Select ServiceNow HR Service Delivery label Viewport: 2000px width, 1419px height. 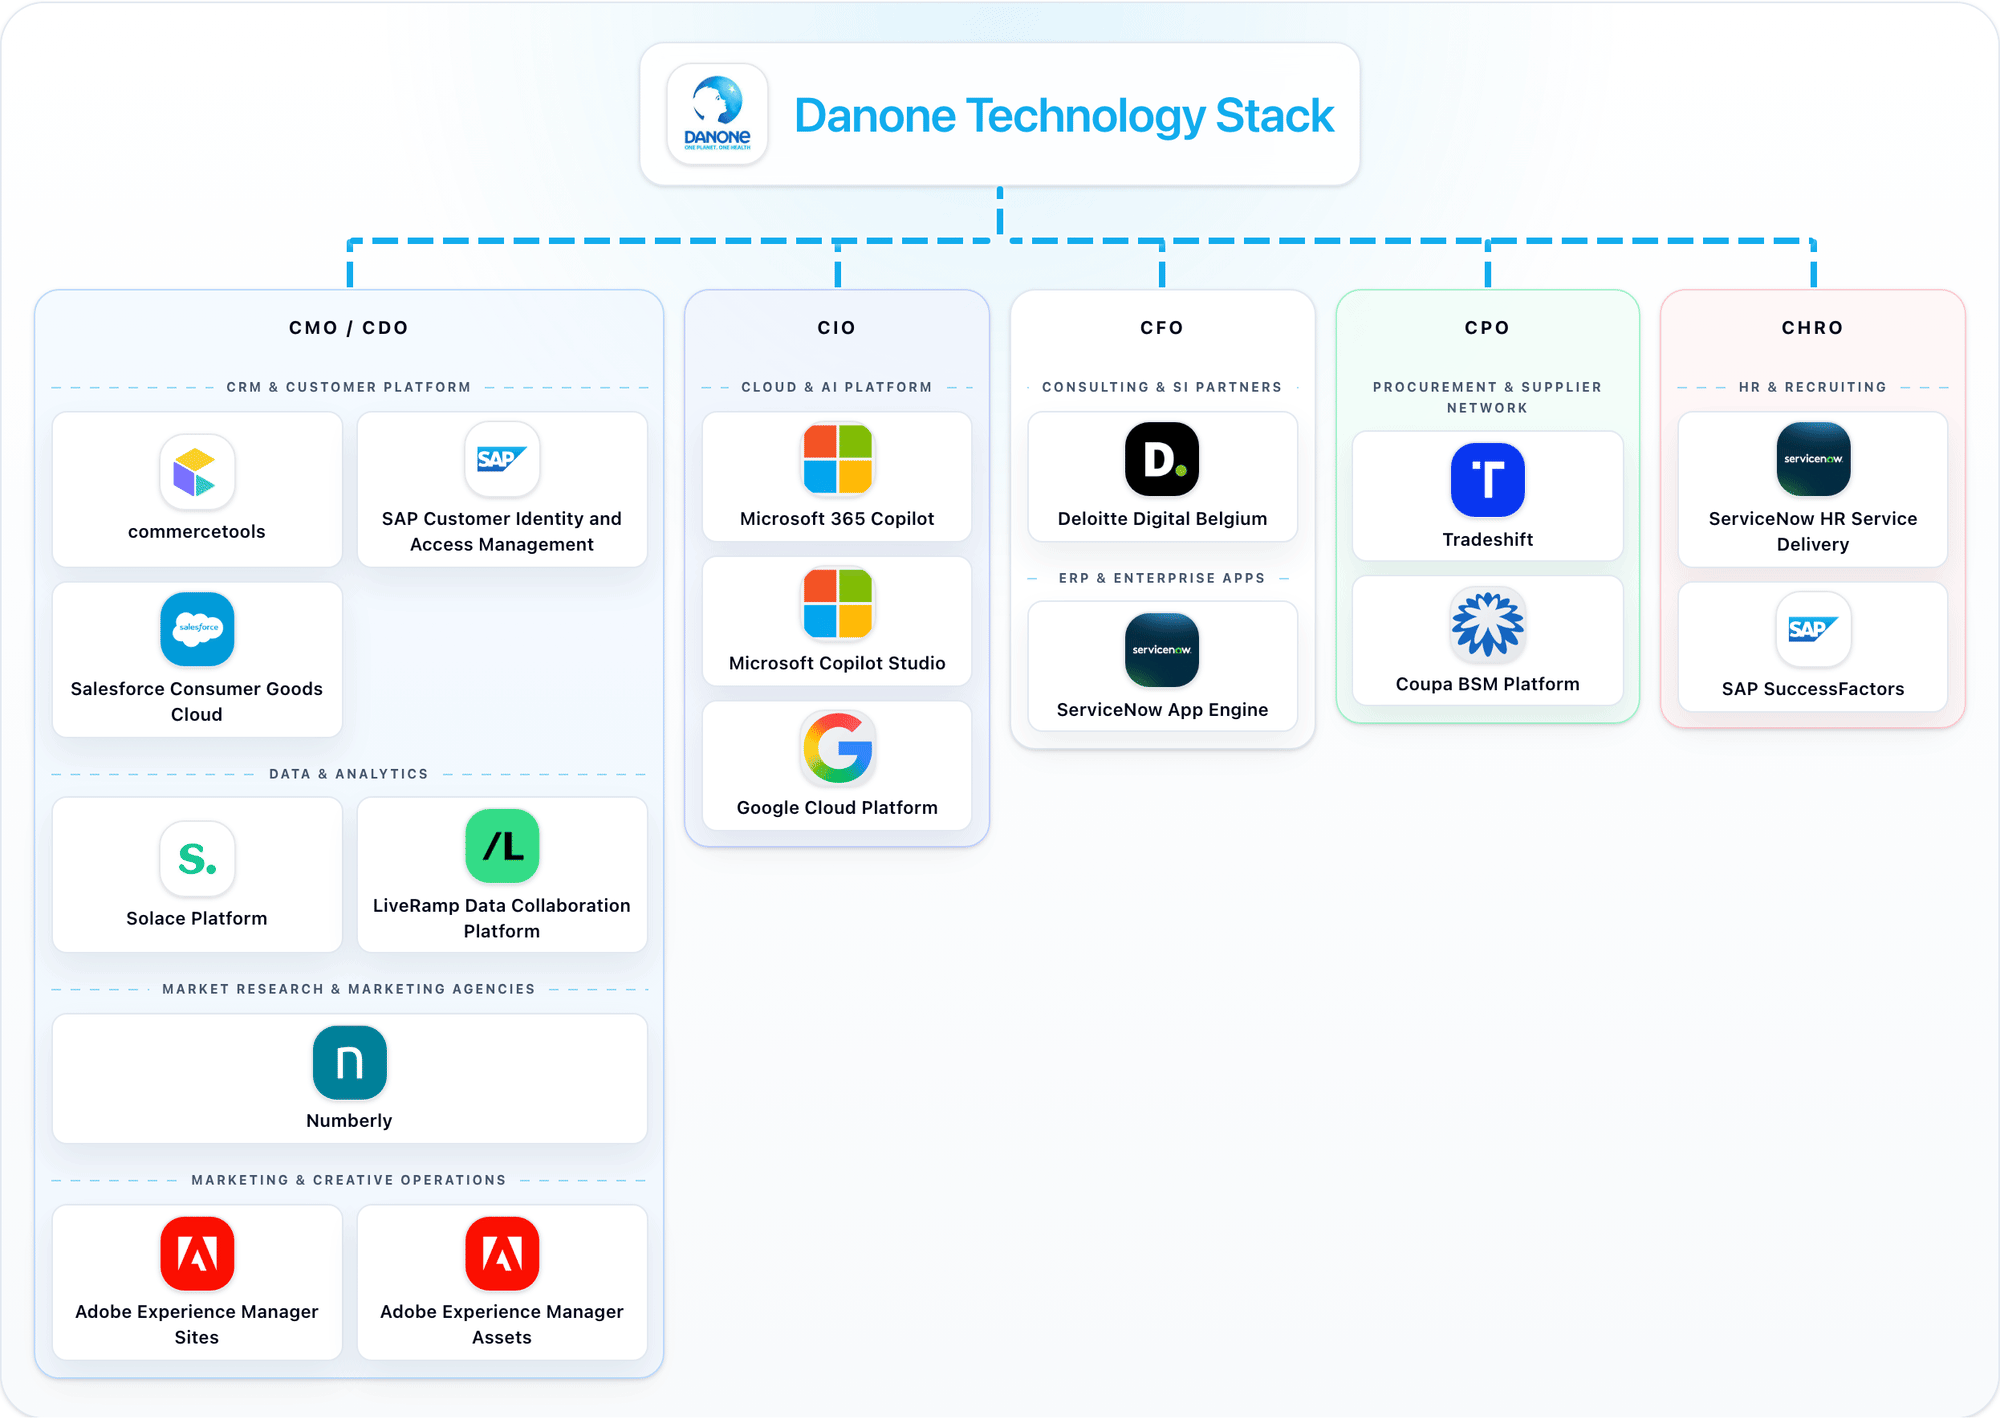click(x=1813, y=531)
